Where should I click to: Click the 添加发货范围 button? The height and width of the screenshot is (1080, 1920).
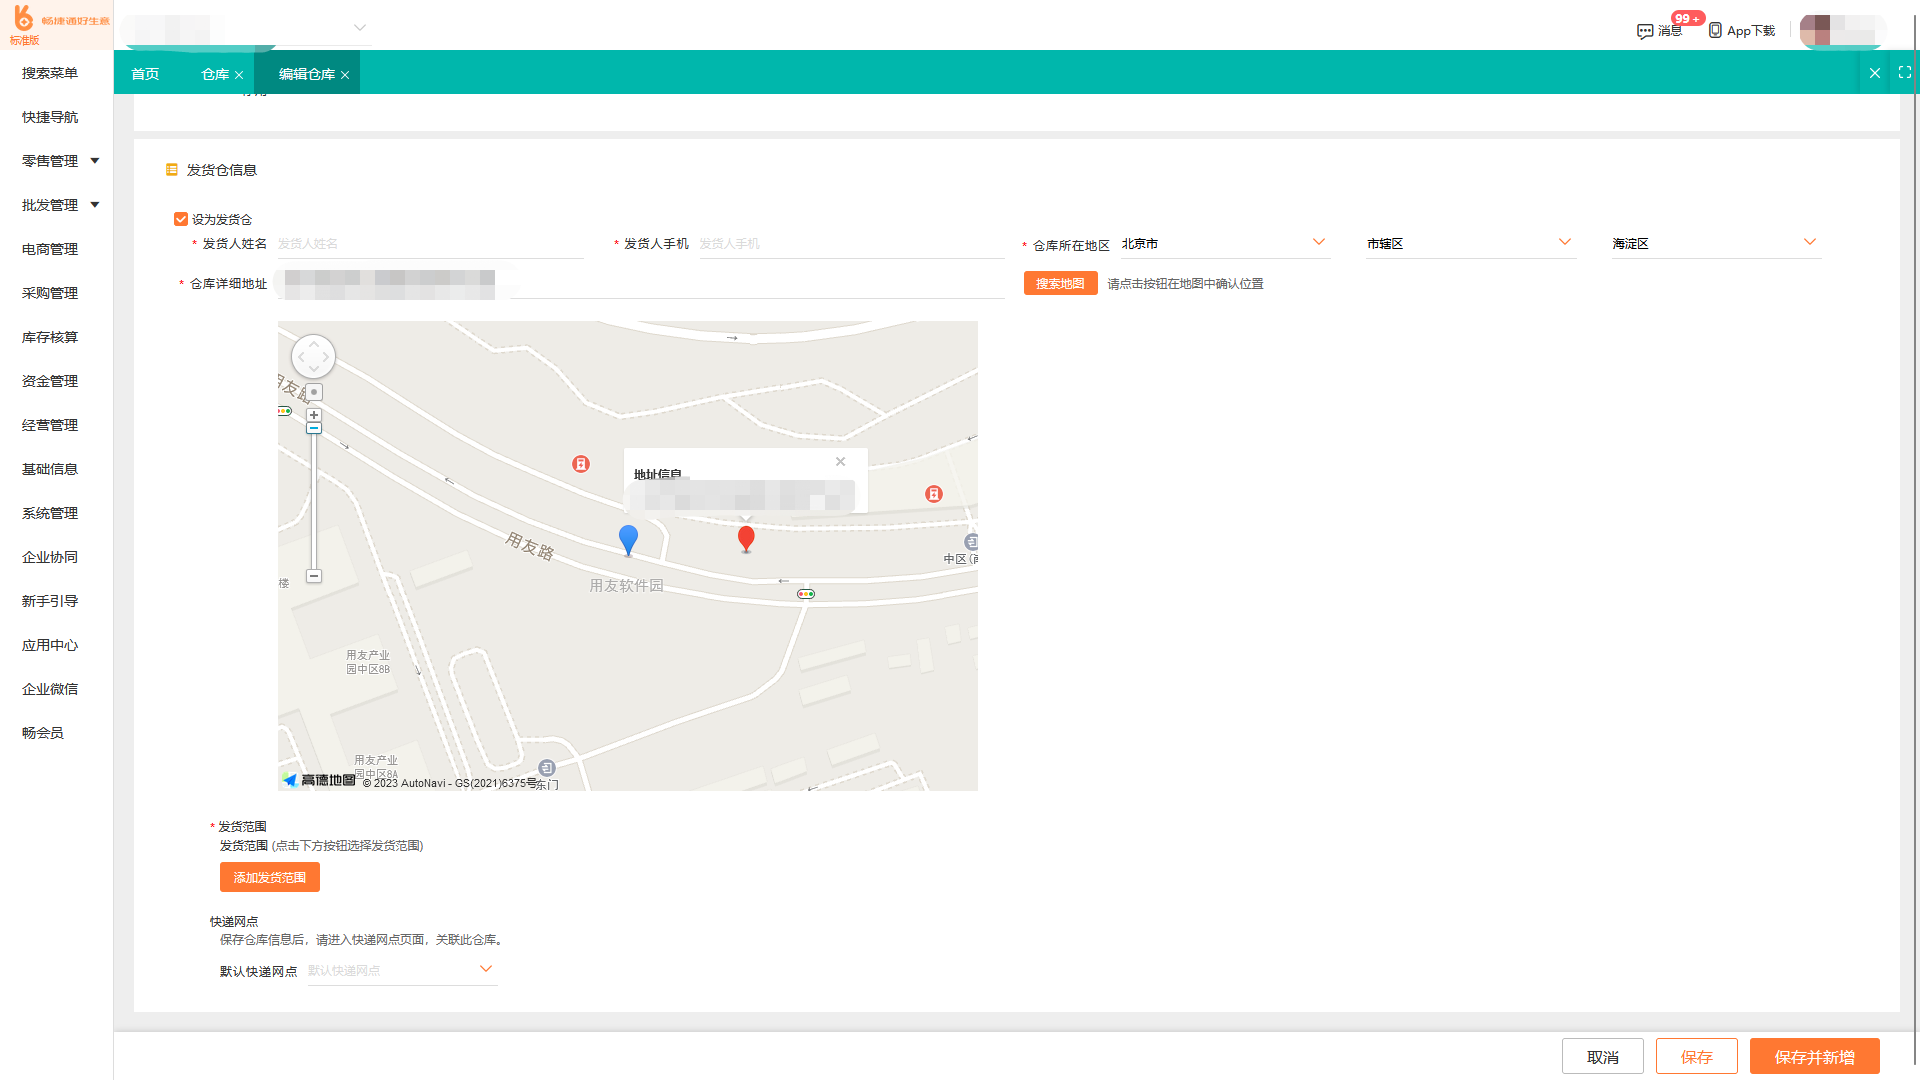(x=268, y=877)
